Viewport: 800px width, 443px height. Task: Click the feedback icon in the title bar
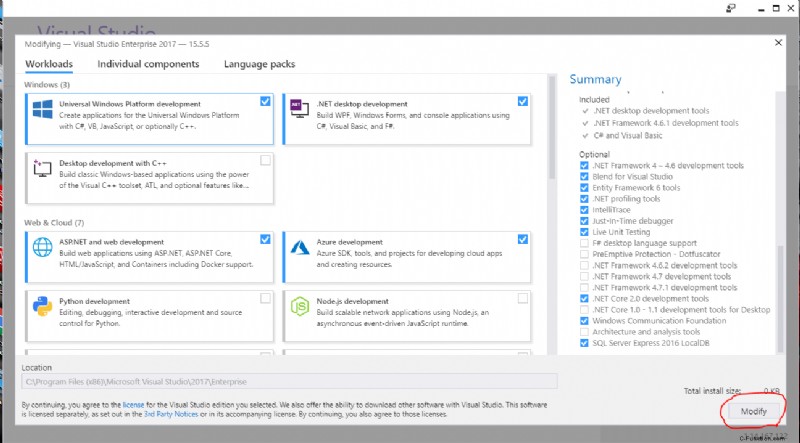click(731, 8)
